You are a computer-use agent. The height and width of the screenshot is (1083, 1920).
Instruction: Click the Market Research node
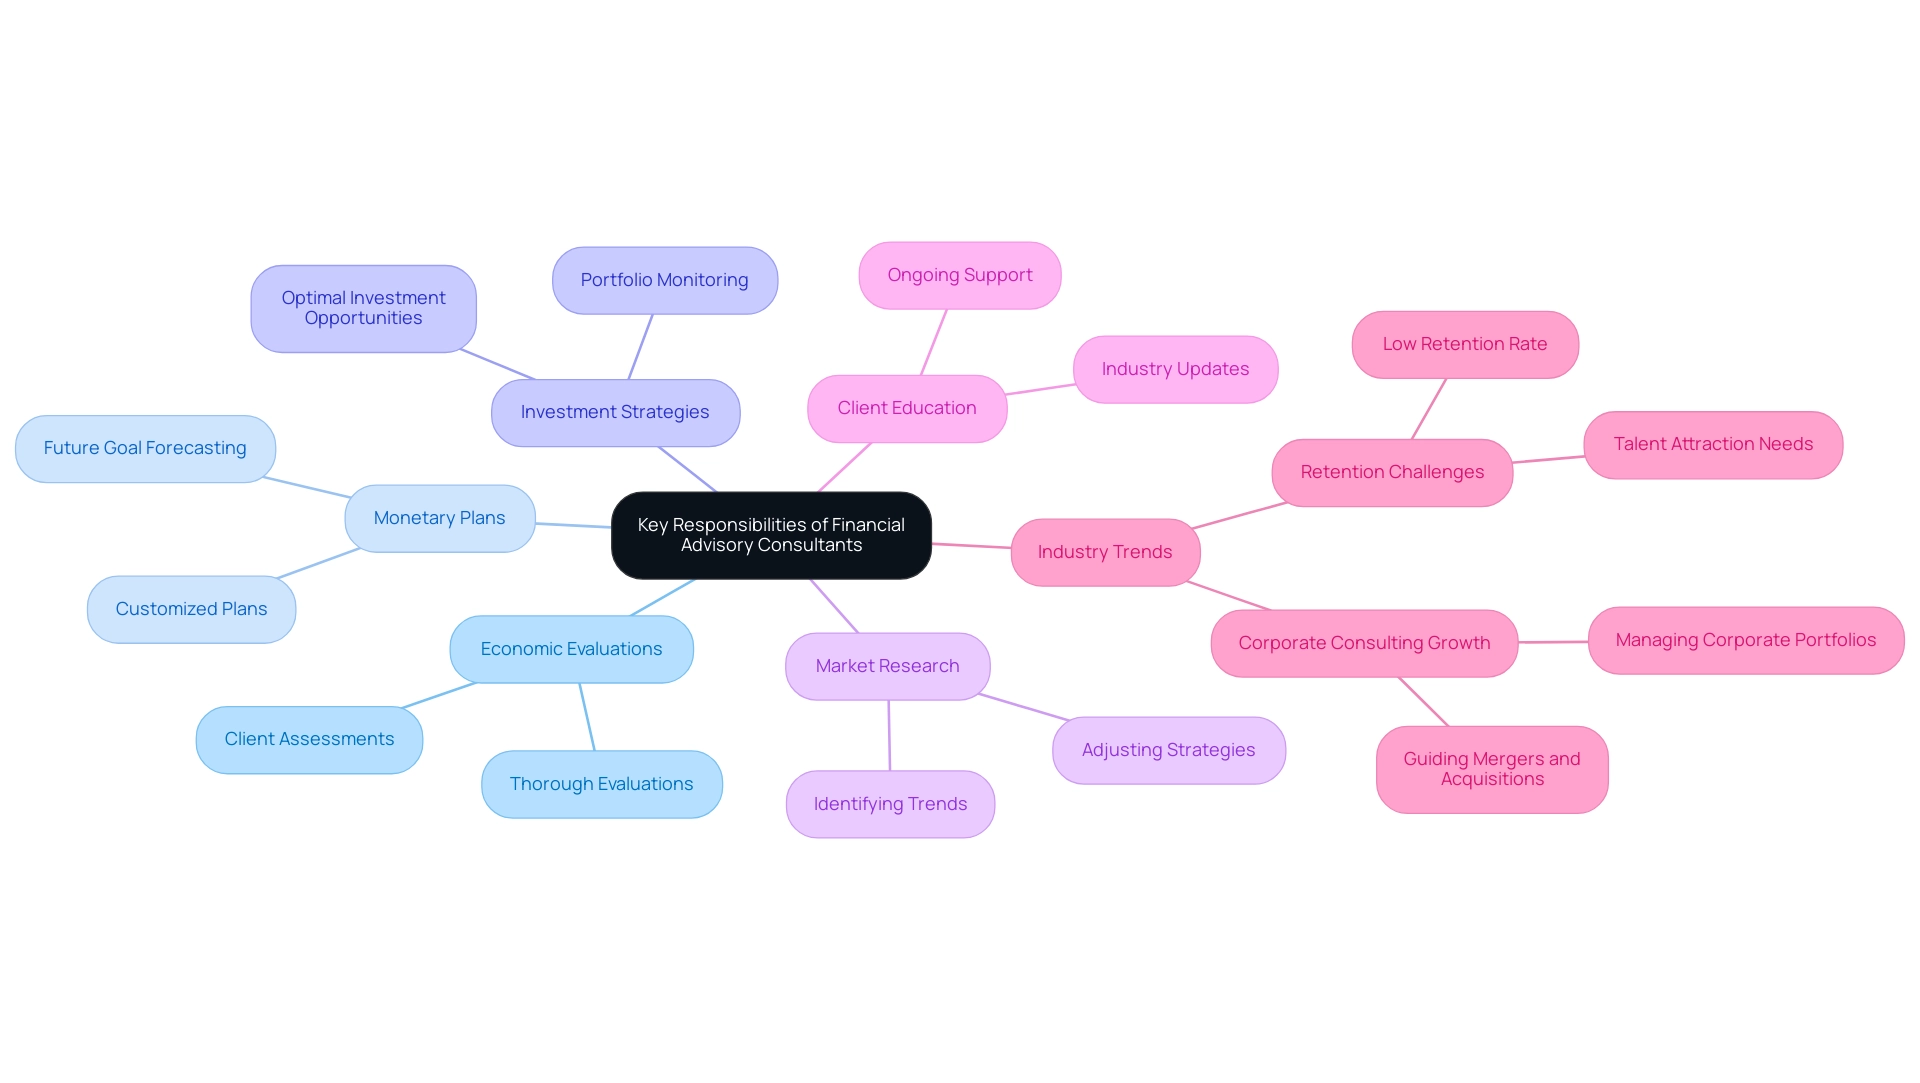click(x=885, y=664)
